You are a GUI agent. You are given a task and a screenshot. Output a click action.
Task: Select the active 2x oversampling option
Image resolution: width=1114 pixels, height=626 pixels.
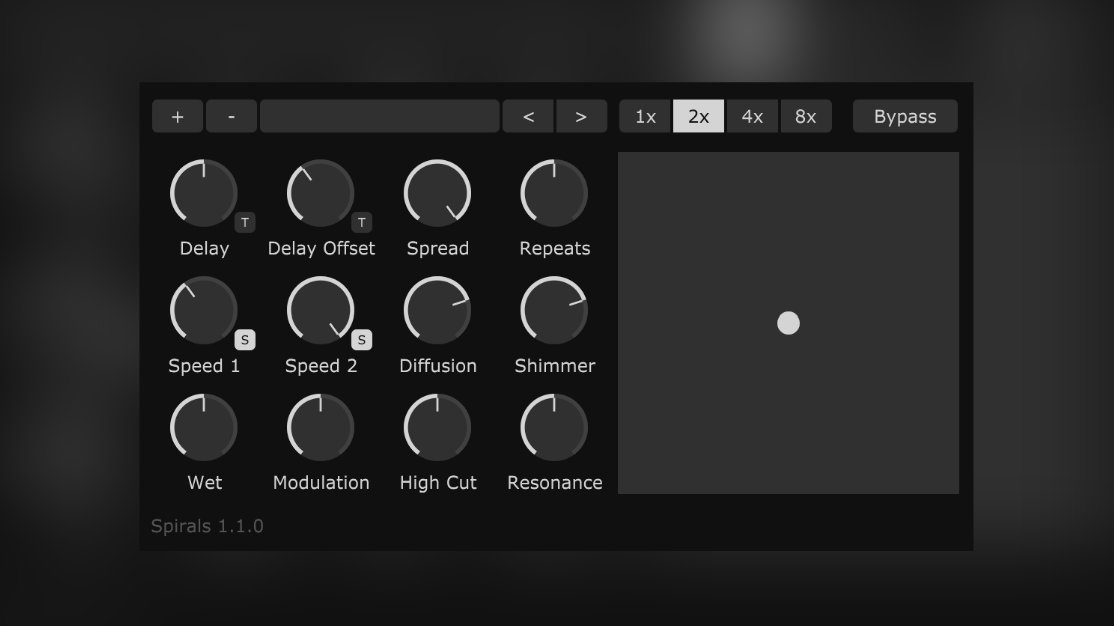[x=699, y=116]
